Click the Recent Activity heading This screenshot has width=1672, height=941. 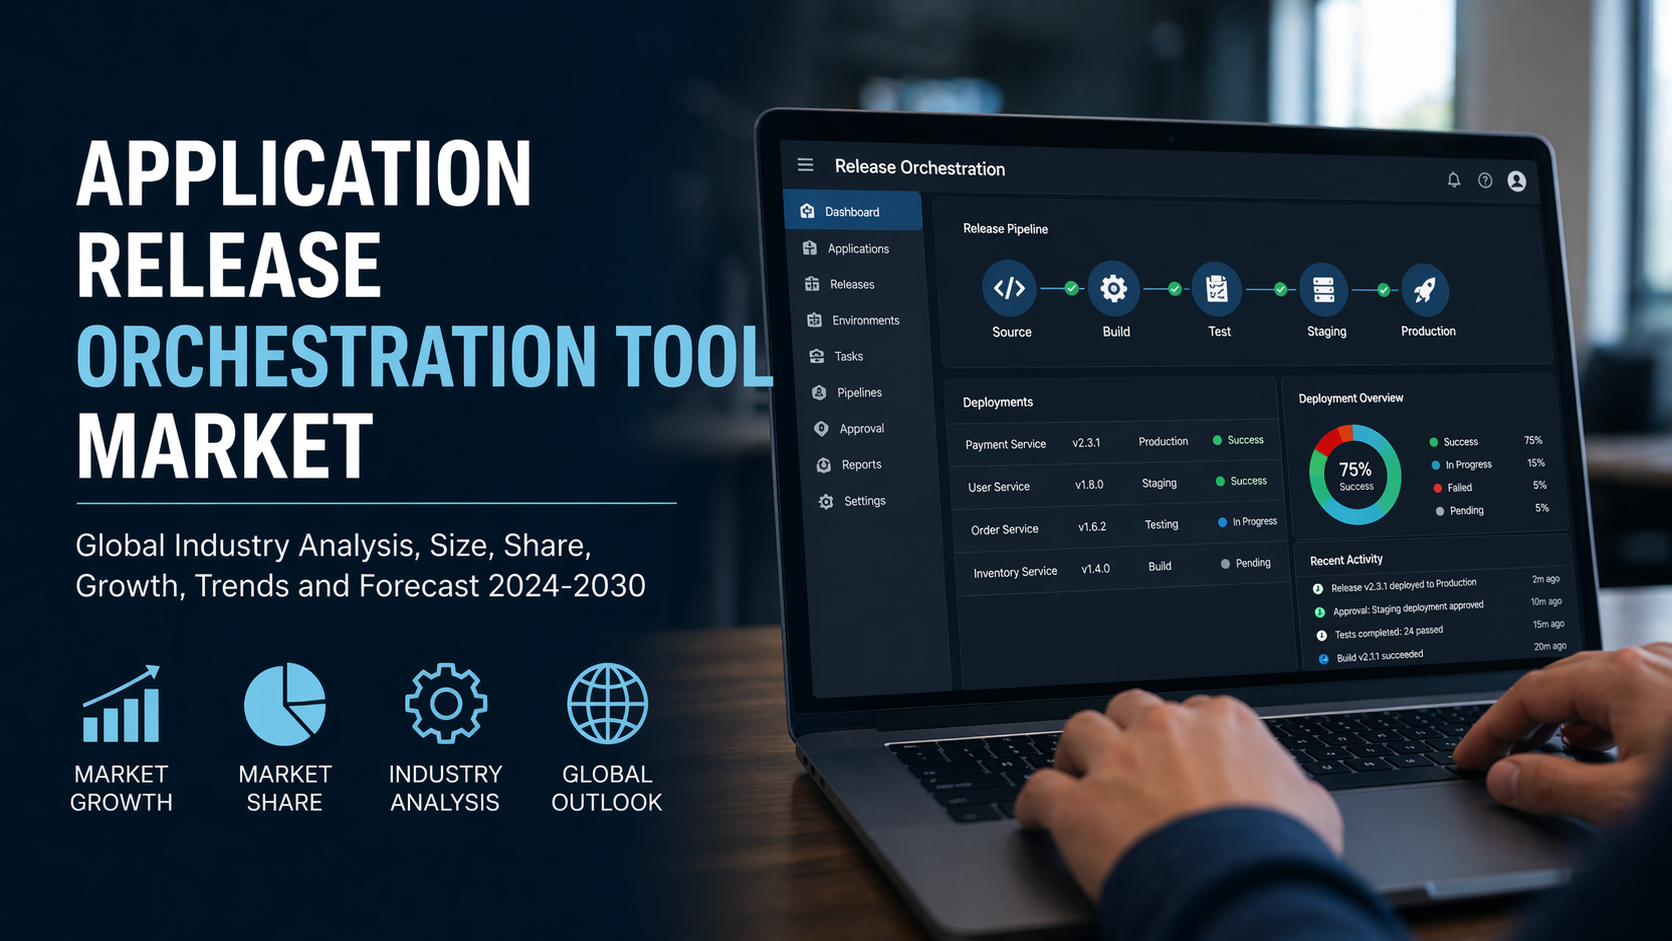pyautogui.click(x=1346, y=560)
